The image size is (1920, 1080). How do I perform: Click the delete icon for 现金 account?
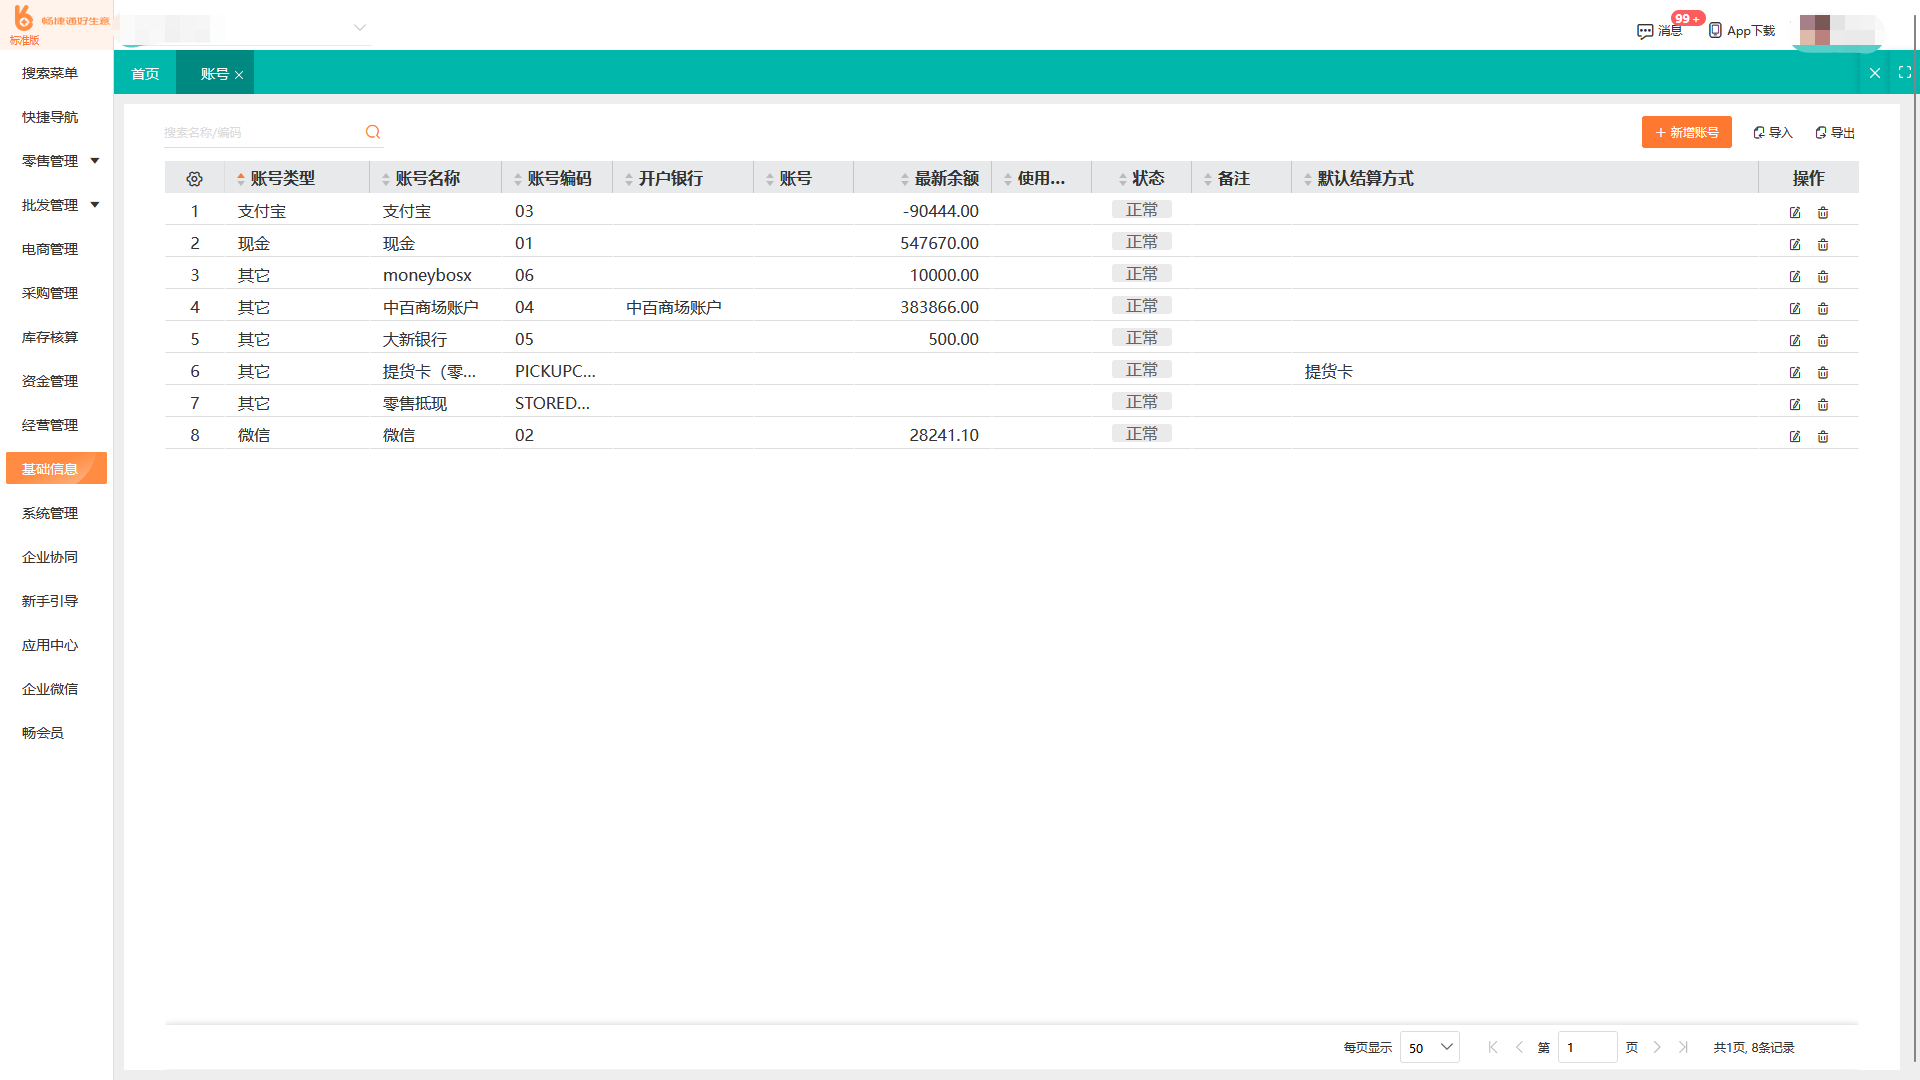[1824, 243]
